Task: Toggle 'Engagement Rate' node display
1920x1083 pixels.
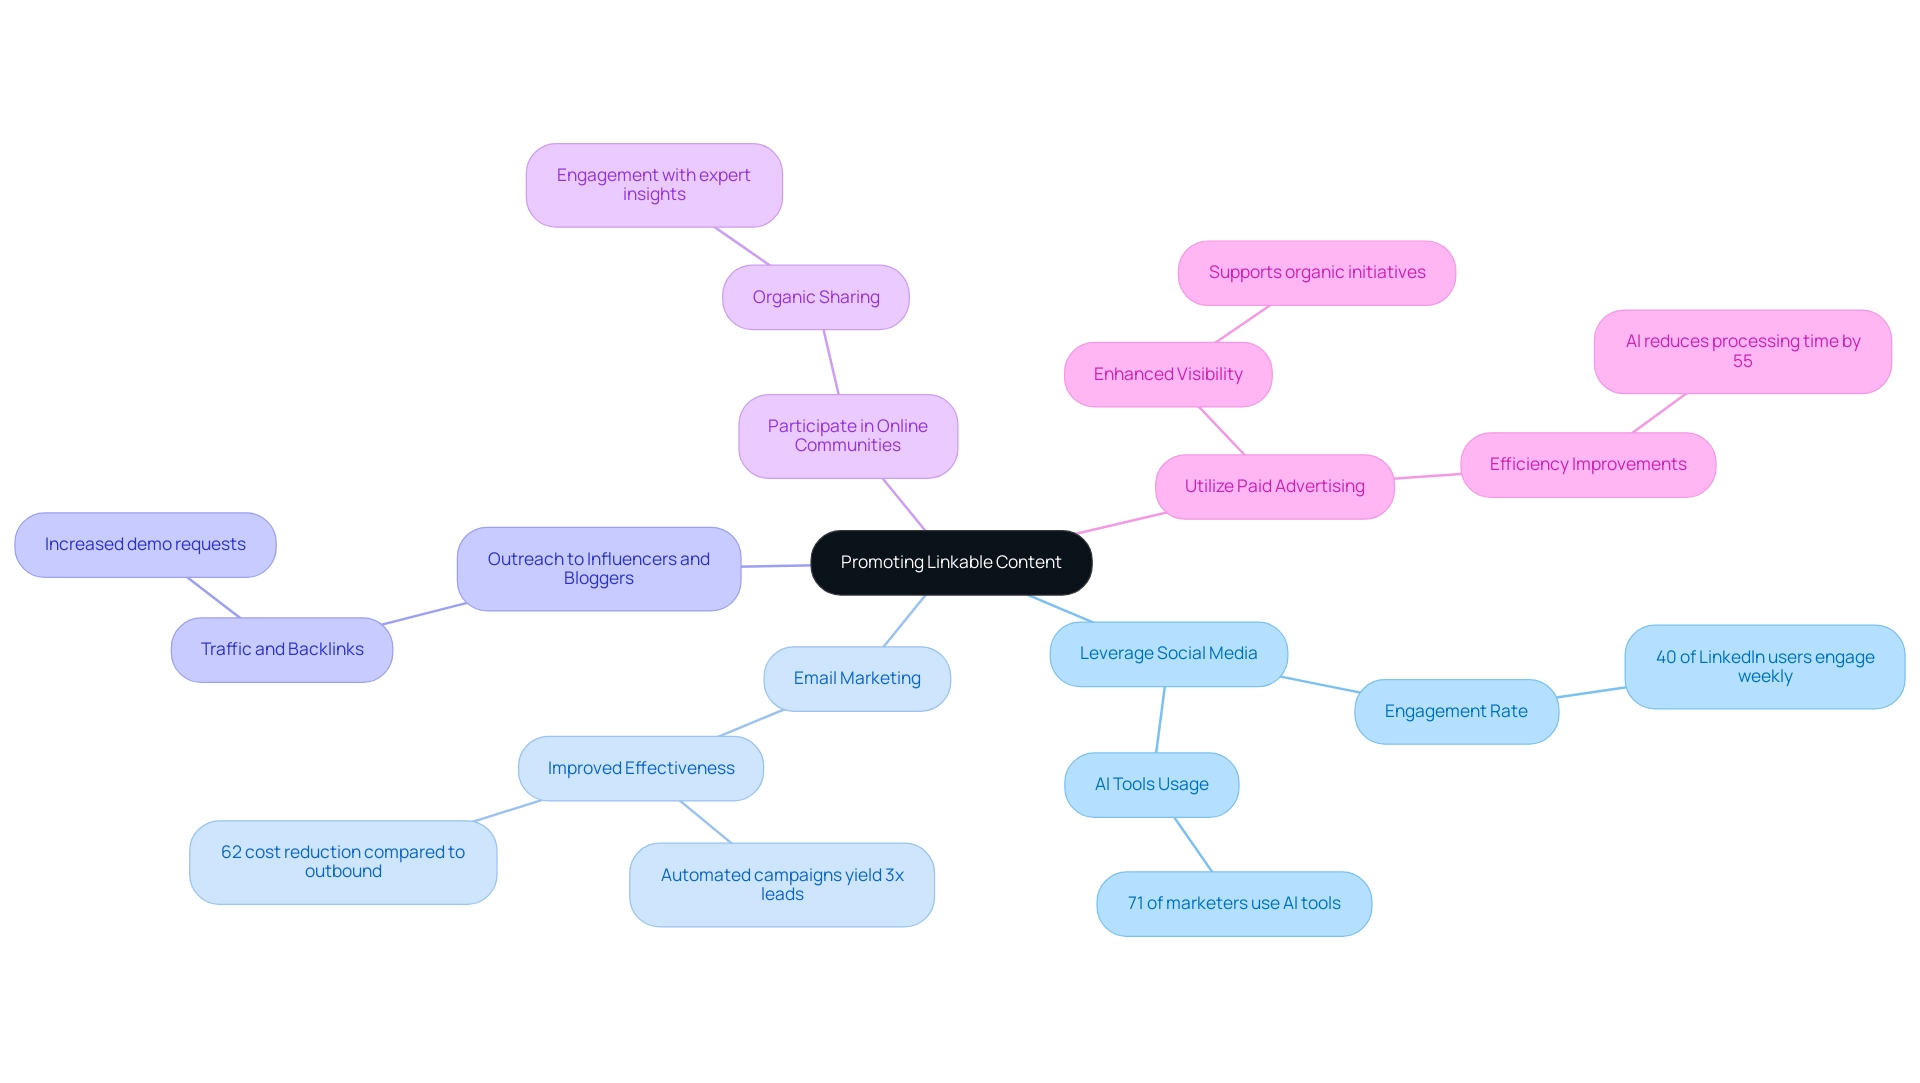Action: (1456, 710)
